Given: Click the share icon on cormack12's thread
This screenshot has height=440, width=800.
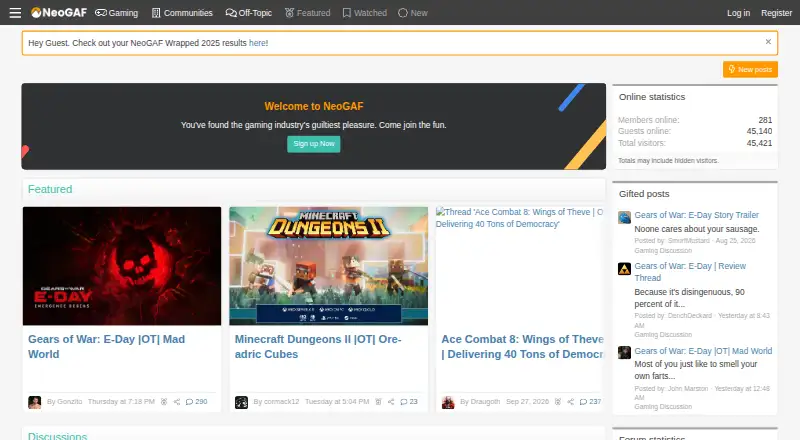Looking at the screenshot, I should click(x=391, y=402).
